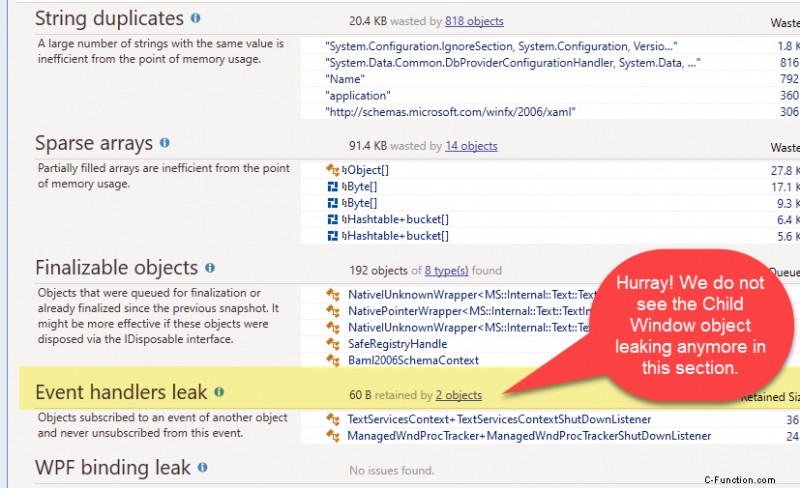800x488 pixels.
Task: Click the info icon beside Sparse arrays
Action: tap(164, 143)
